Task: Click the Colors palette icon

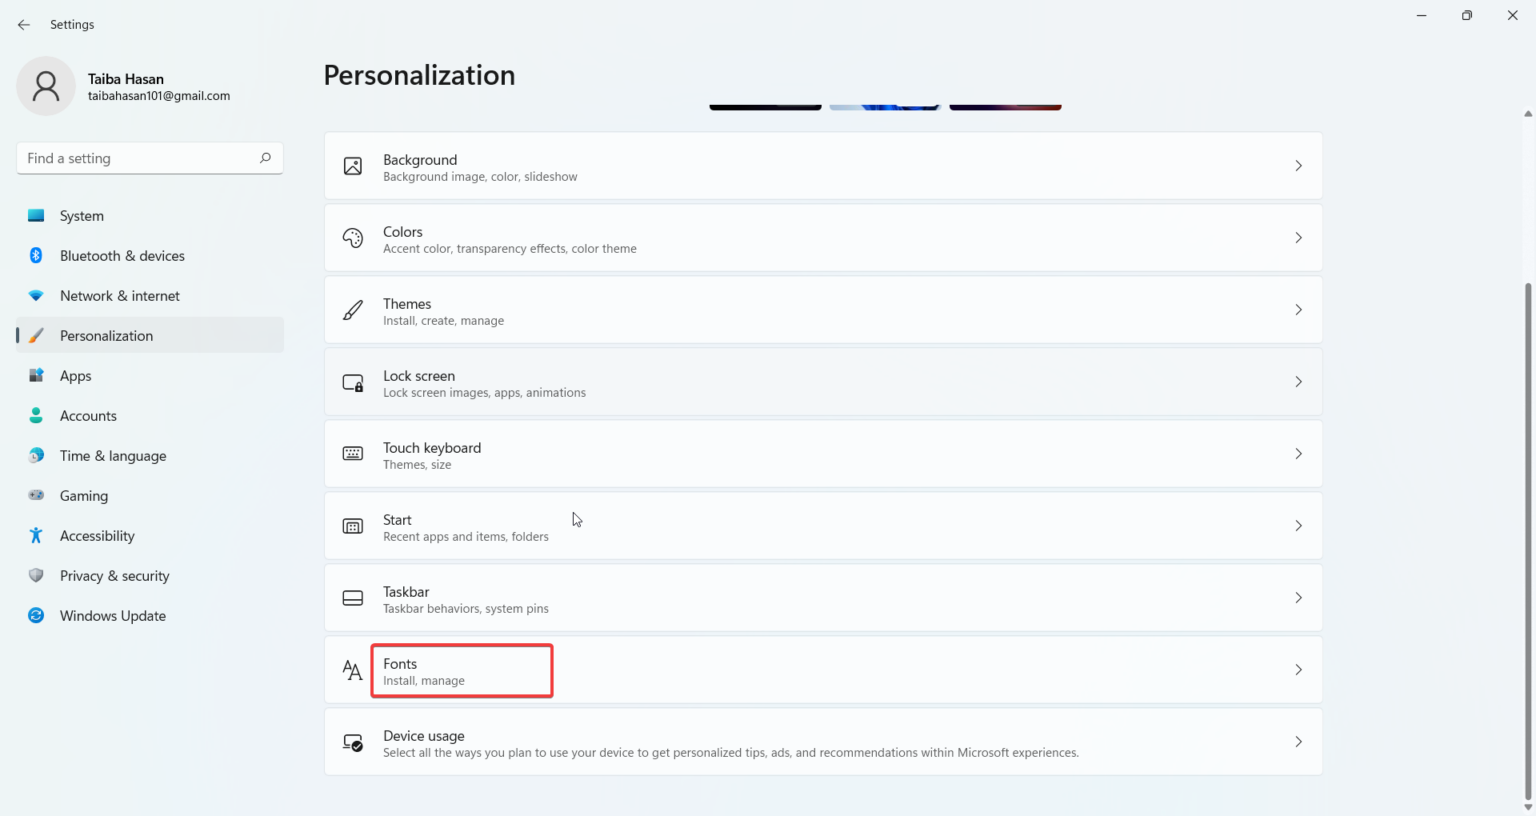Action: click(x=352, y=238)
